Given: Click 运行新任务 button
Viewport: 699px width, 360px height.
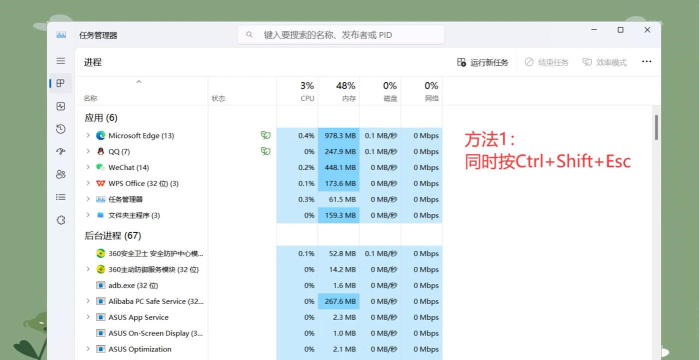Looking at the screenshot, I should 483,62.
